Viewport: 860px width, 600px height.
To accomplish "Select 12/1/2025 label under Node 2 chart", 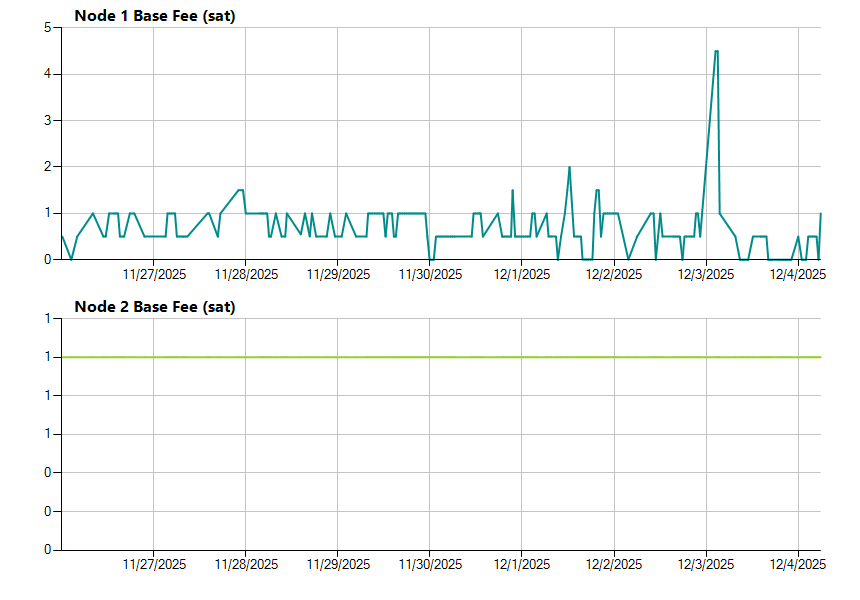I will 522,564.
